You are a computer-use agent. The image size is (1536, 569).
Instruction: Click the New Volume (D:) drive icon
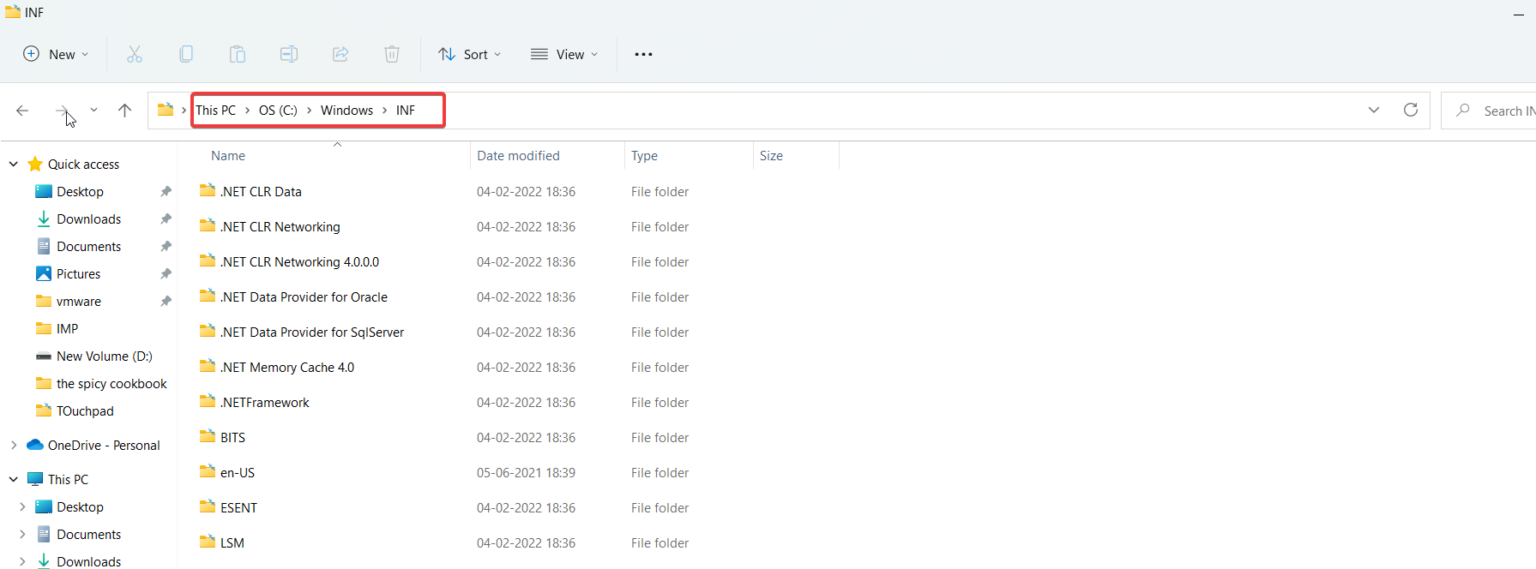[43, 356]
